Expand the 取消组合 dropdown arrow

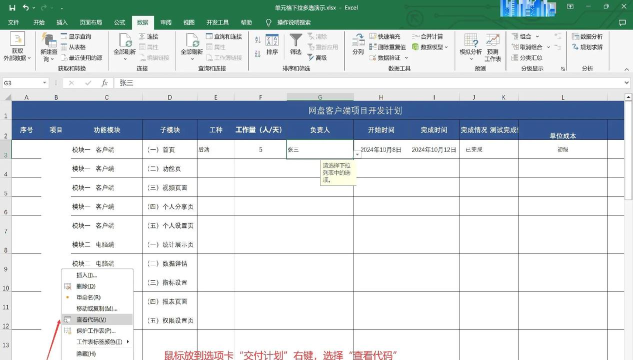pyautogui.click(x=549, y=47)
